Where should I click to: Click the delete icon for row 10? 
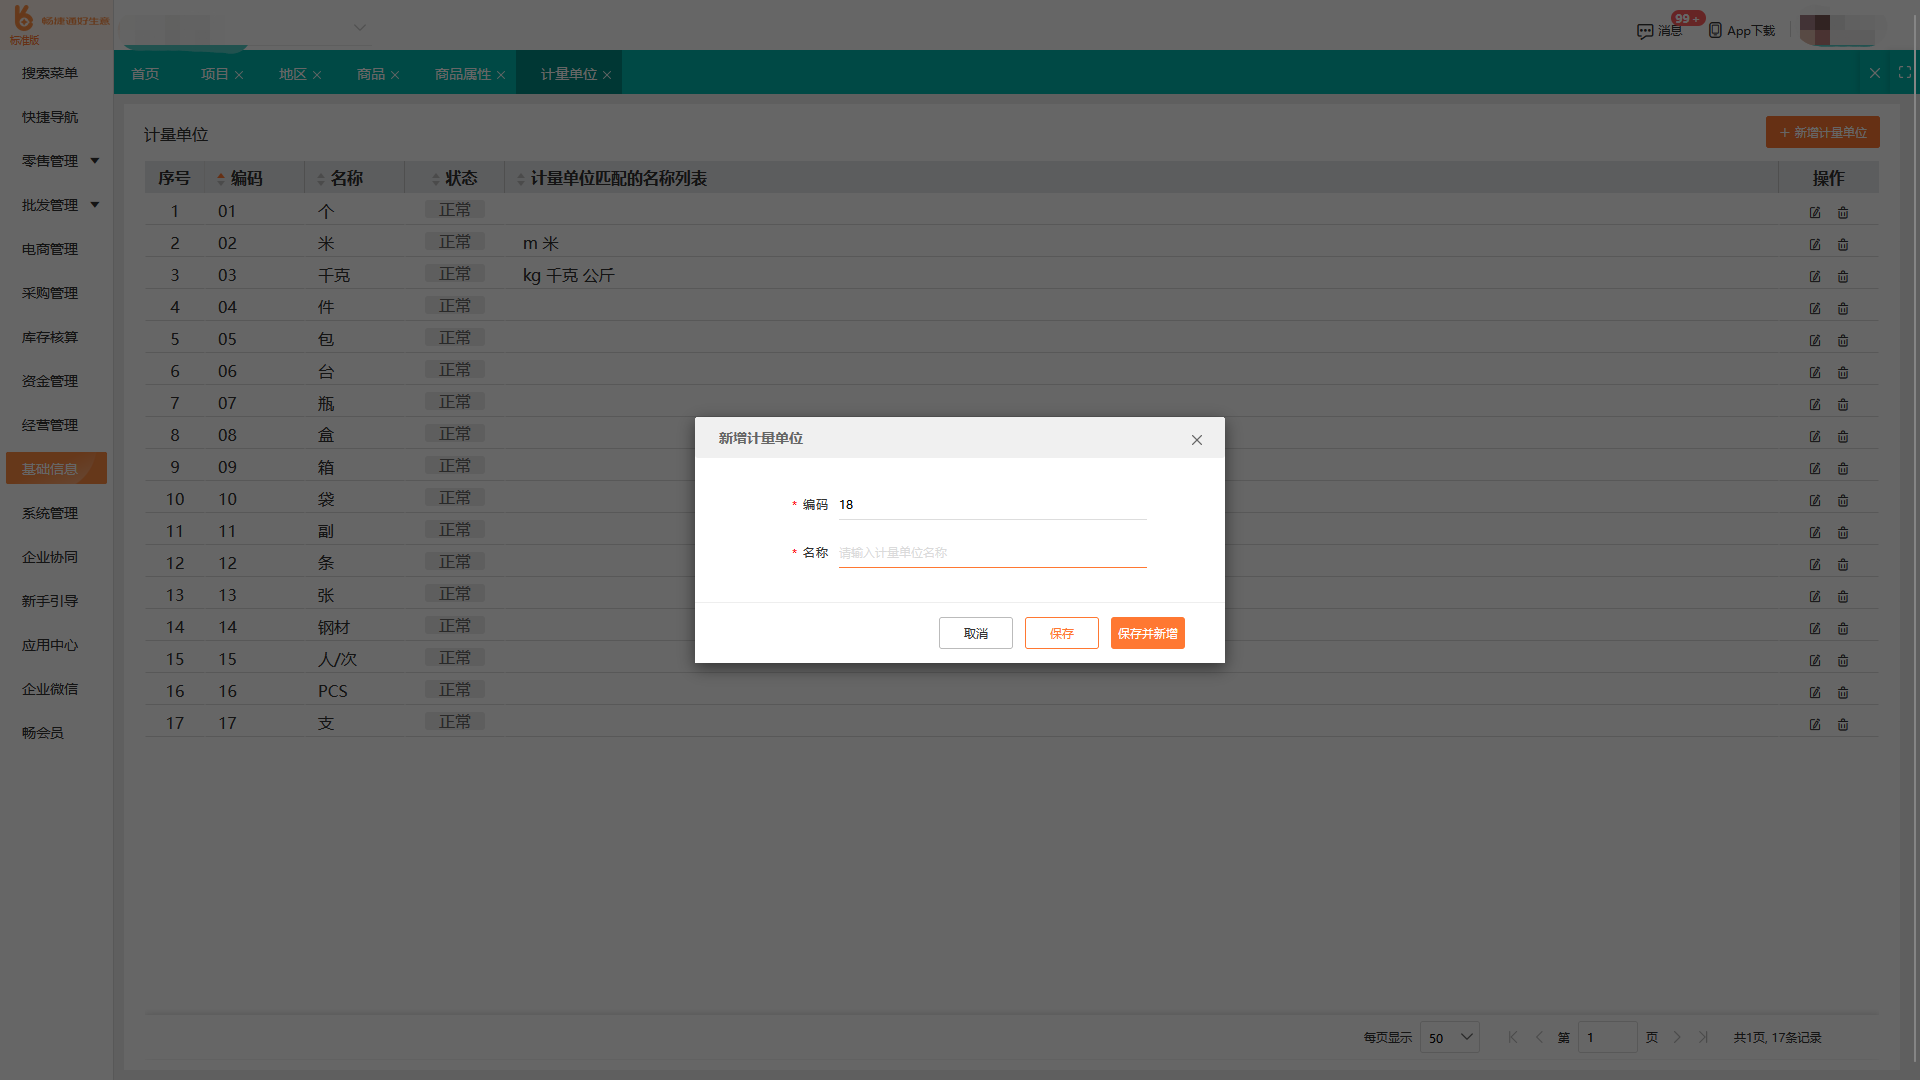pos(1844,500)
